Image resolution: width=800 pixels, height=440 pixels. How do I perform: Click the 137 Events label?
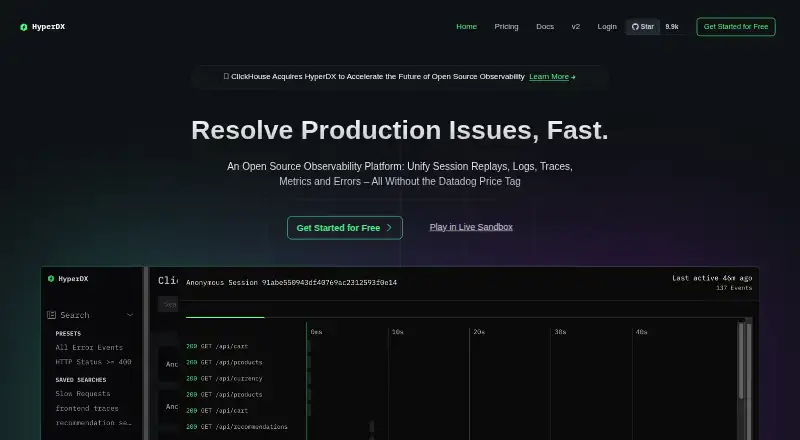click(734, 288)
